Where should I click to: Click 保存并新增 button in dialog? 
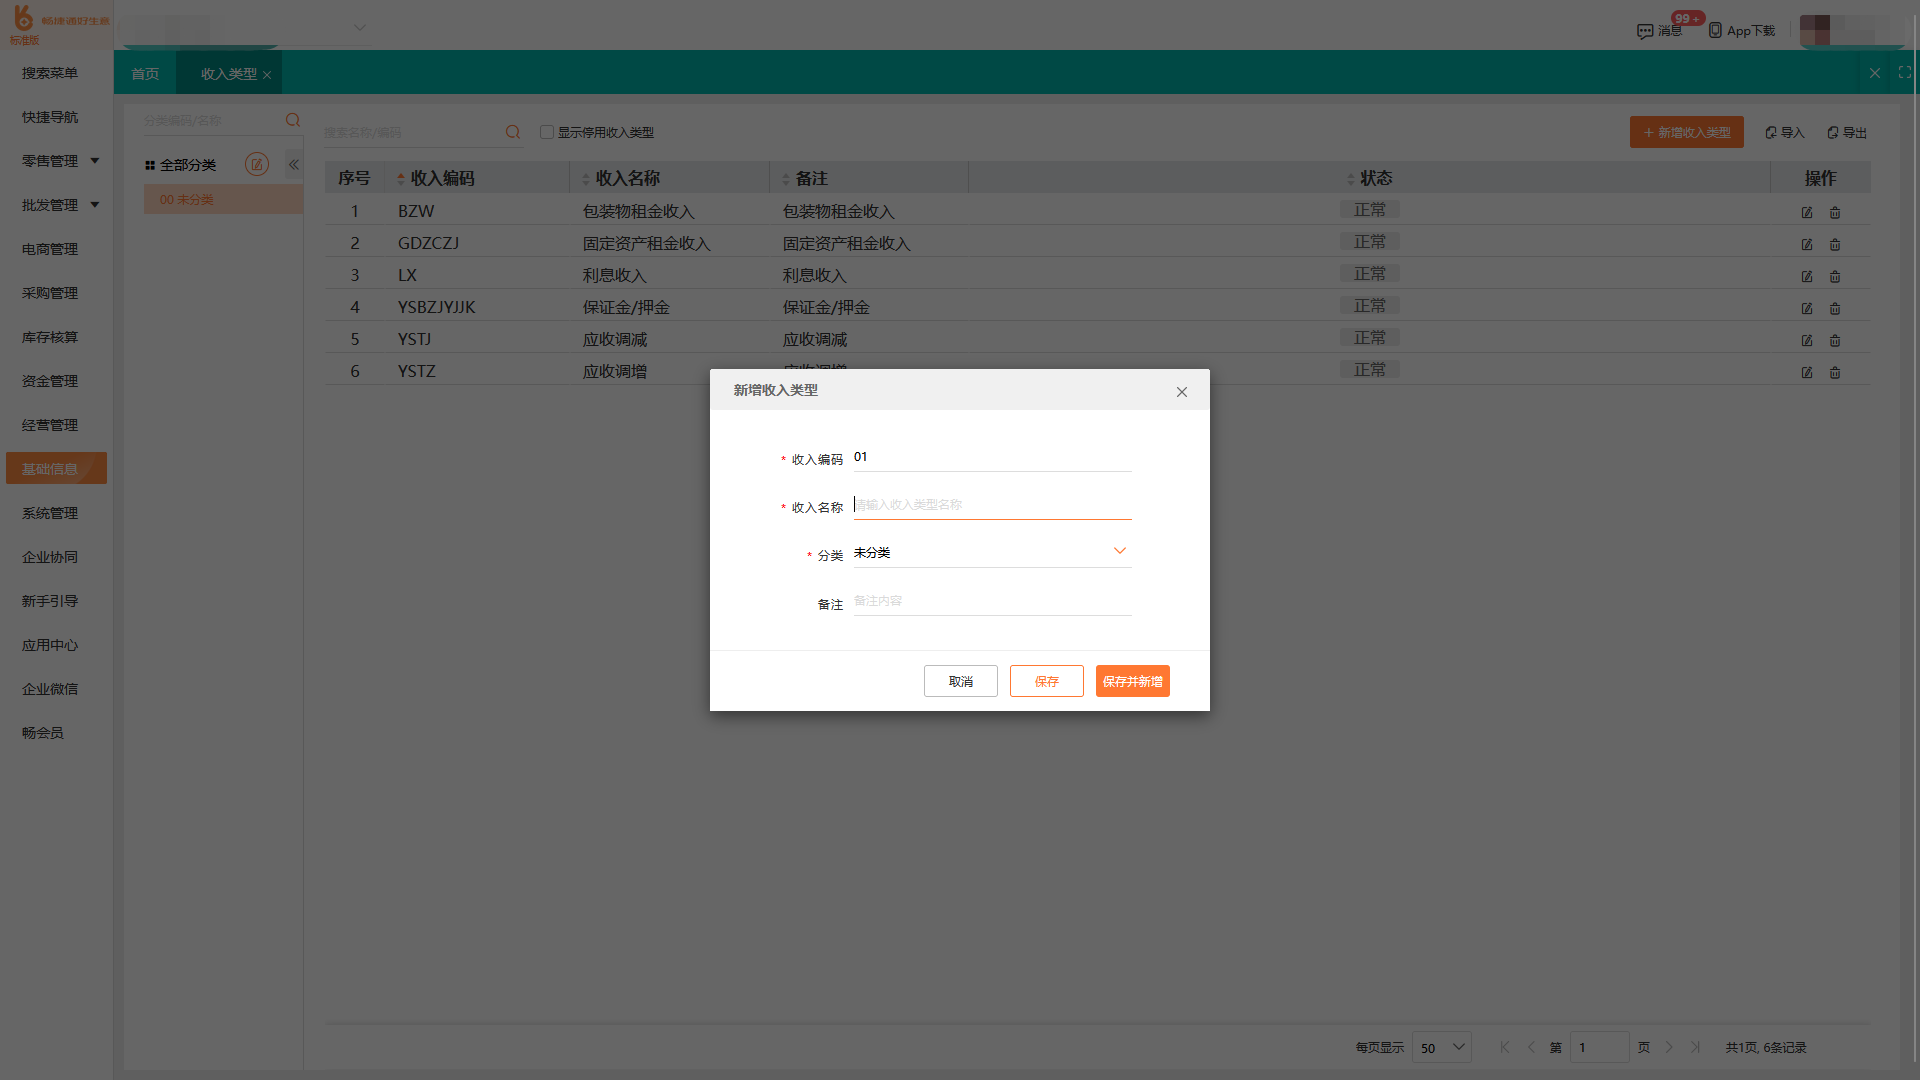(x=1130, y=680)
